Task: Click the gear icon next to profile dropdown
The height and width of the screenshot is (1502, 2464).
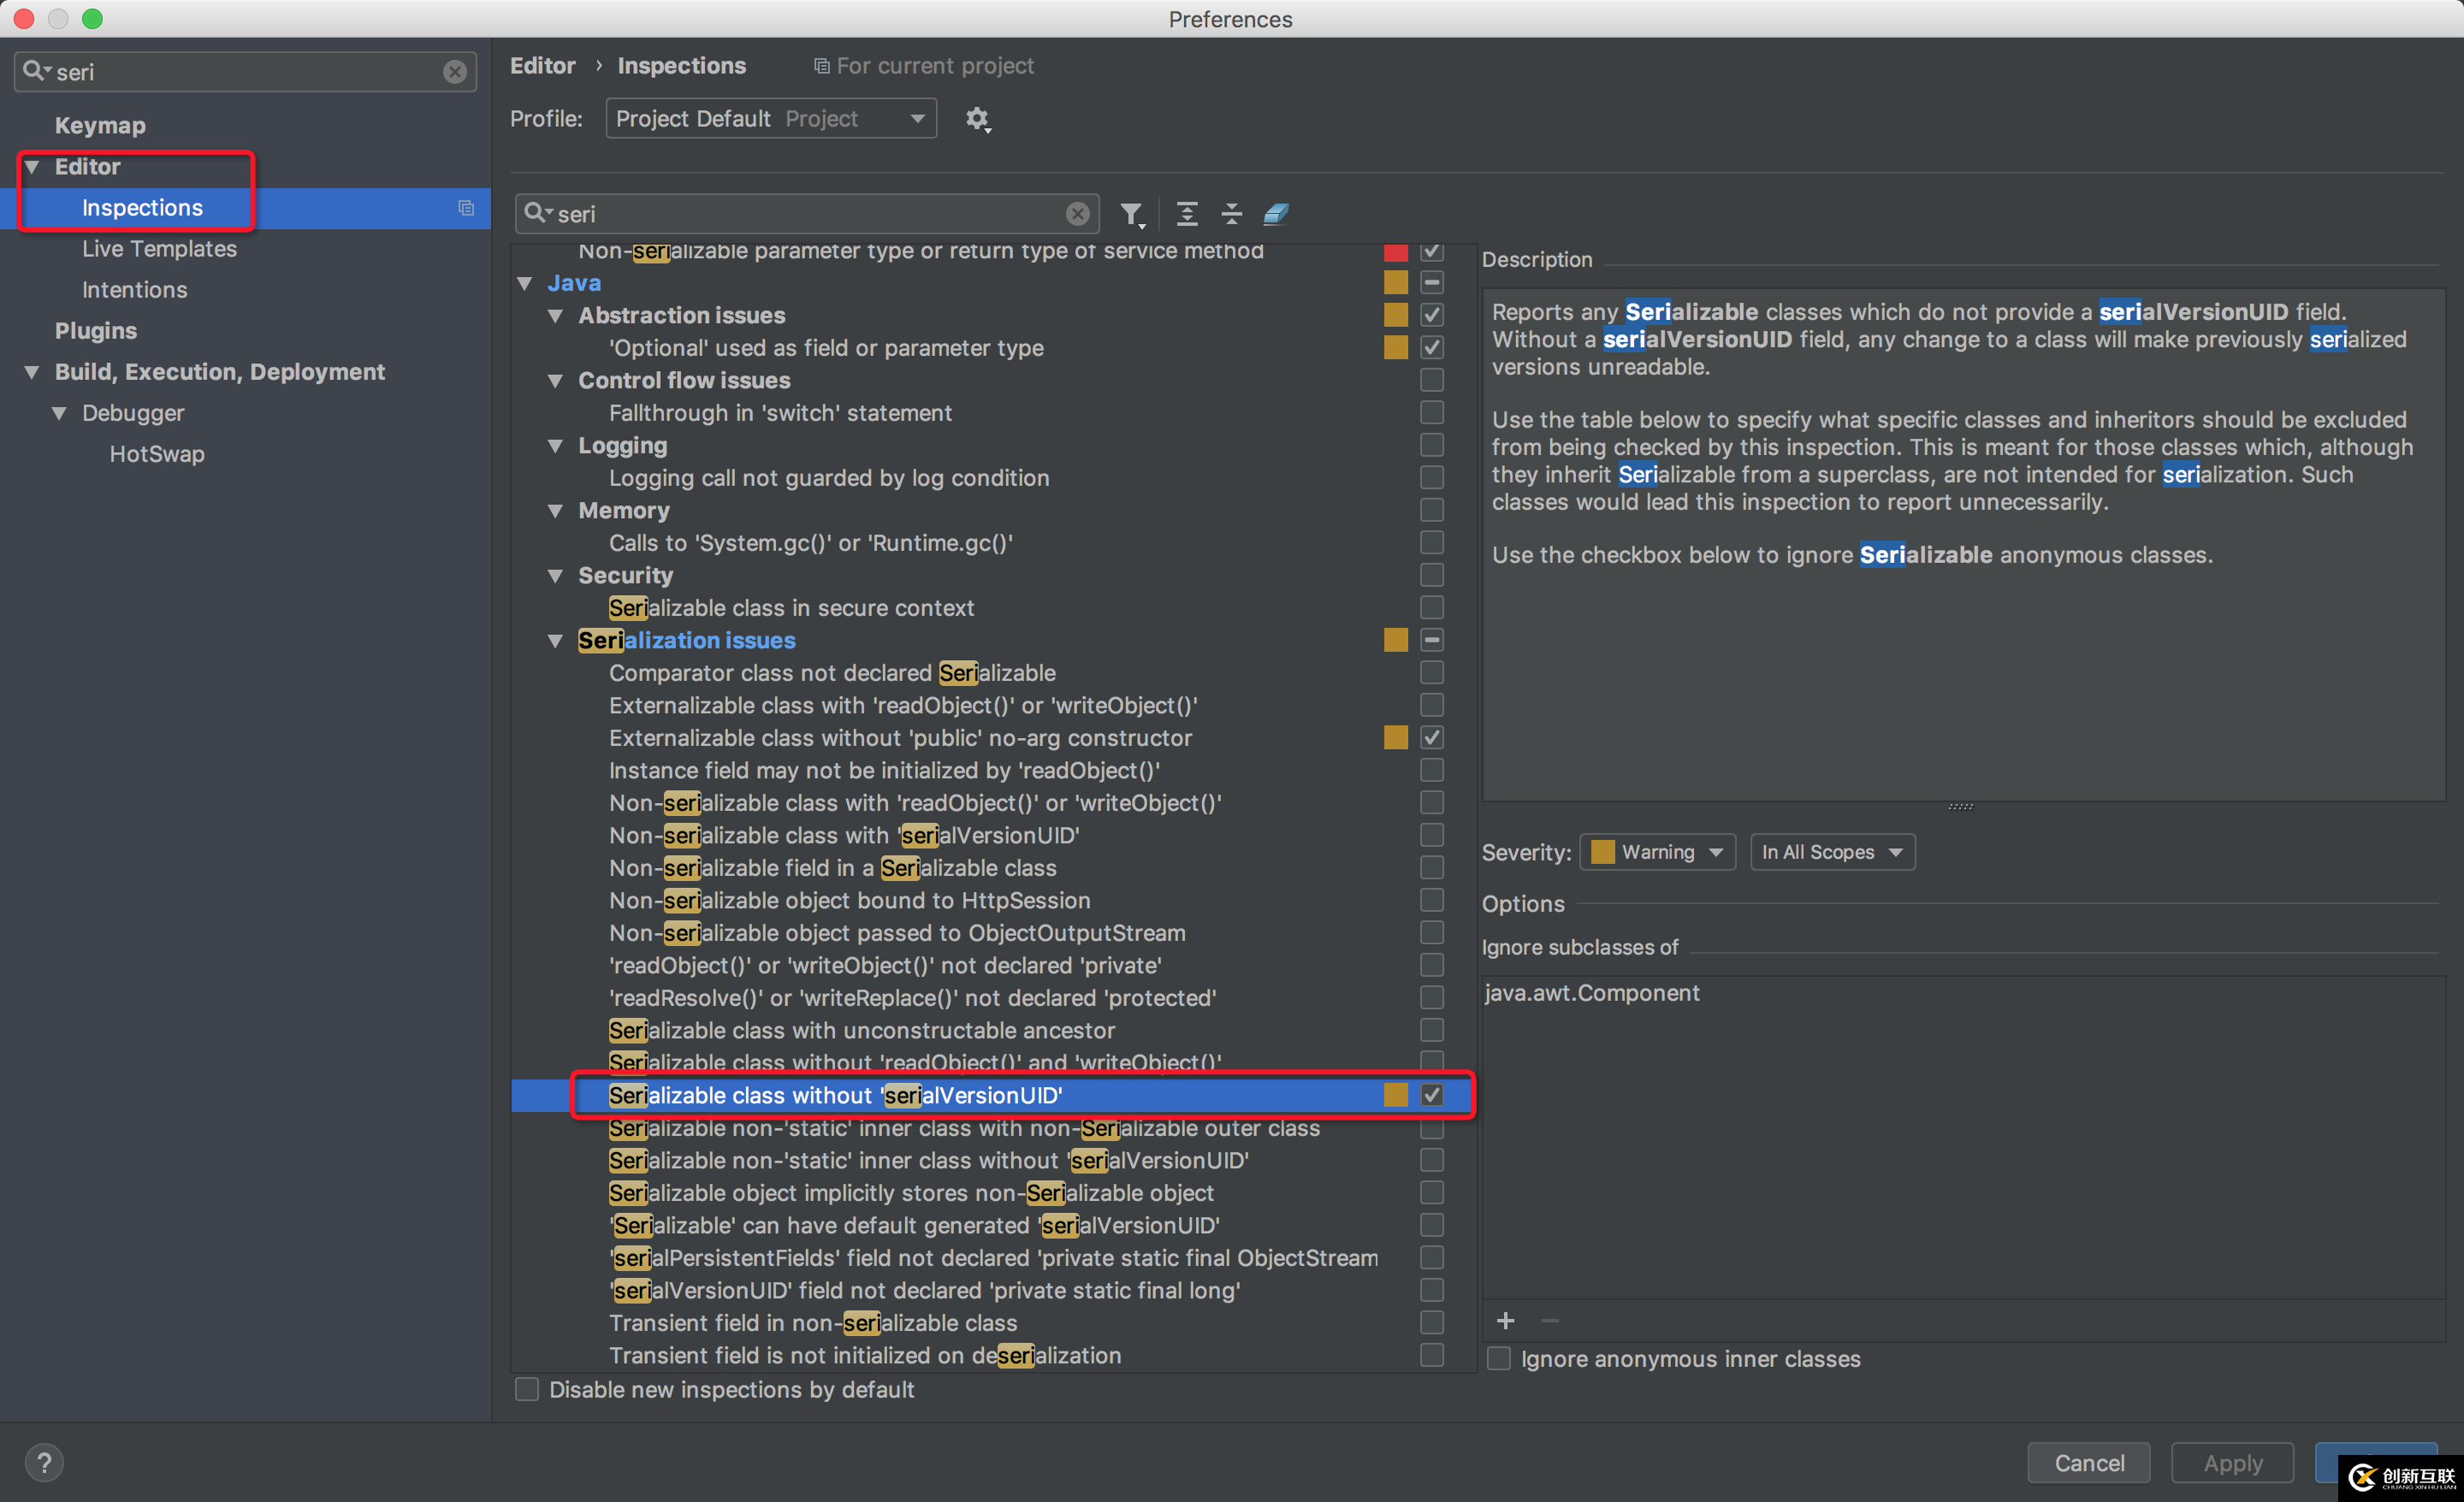Action: click(977, 120)
